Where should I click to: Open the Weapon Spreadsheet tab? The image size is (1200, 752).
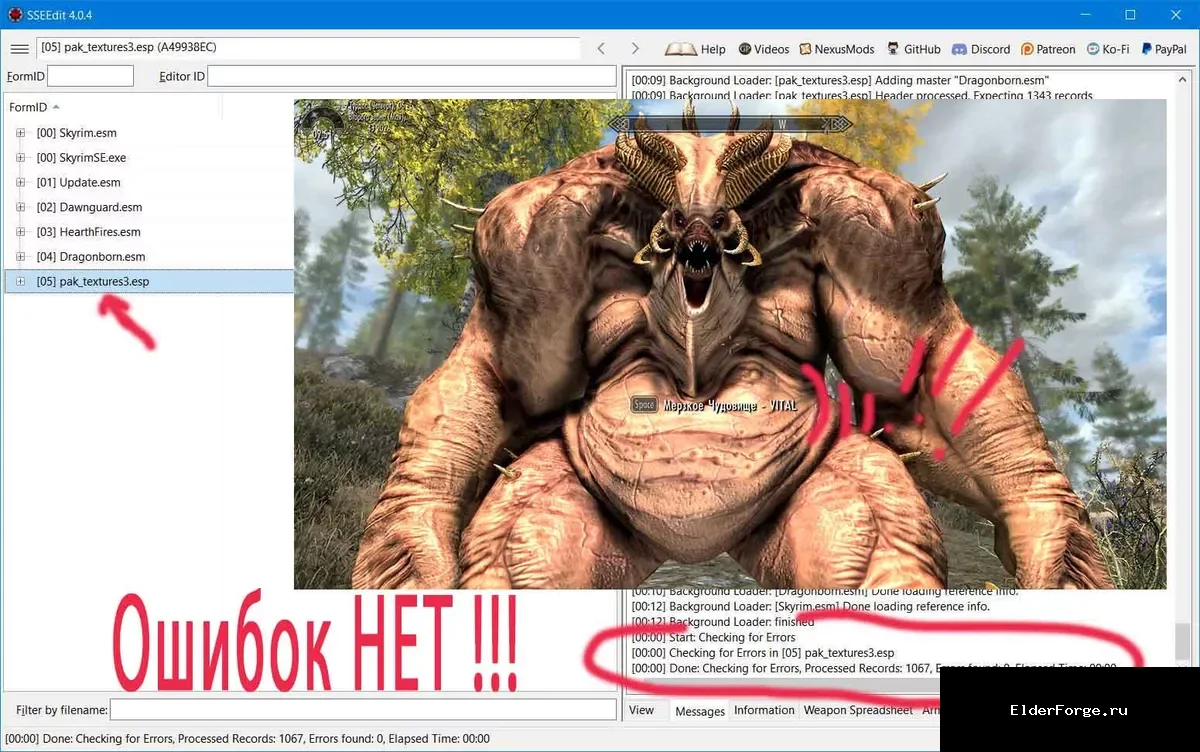(x=858, y=710)
